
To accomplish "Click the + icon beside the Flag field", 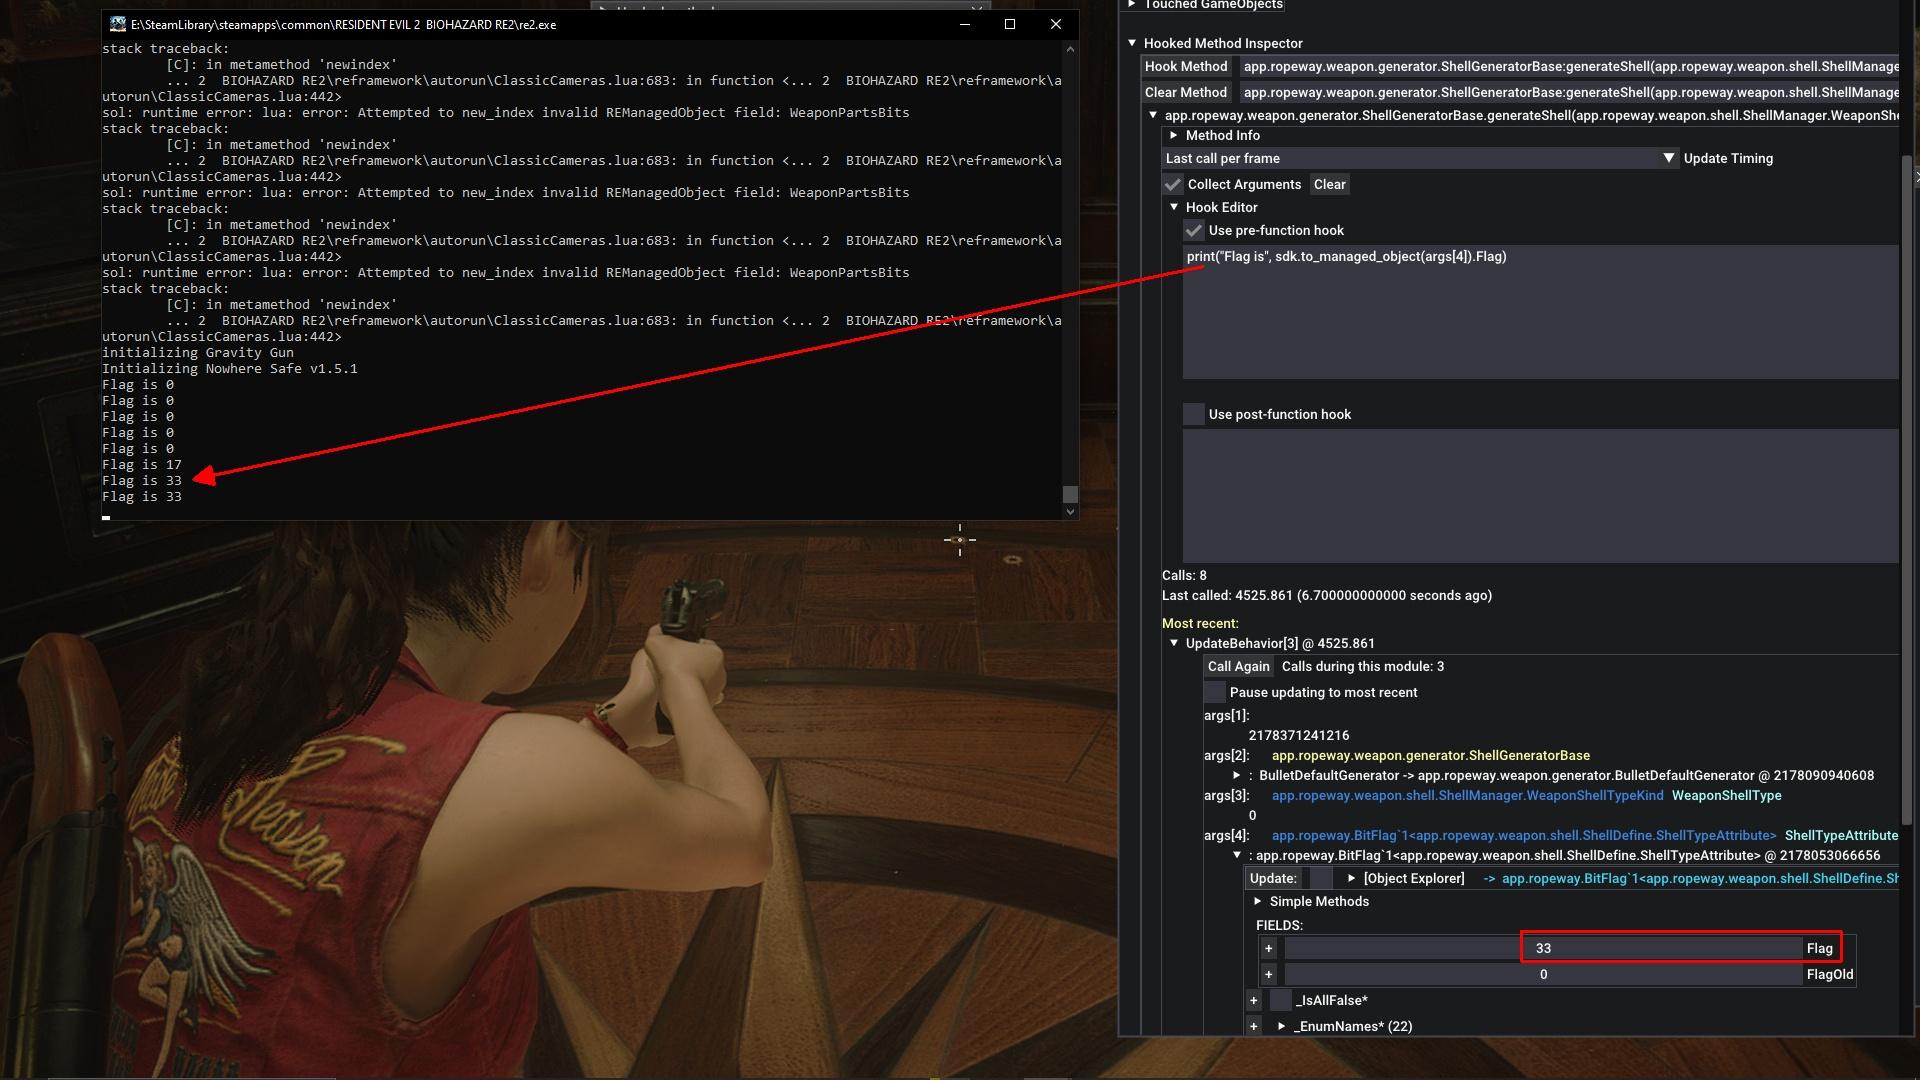I will [1268, 948].
